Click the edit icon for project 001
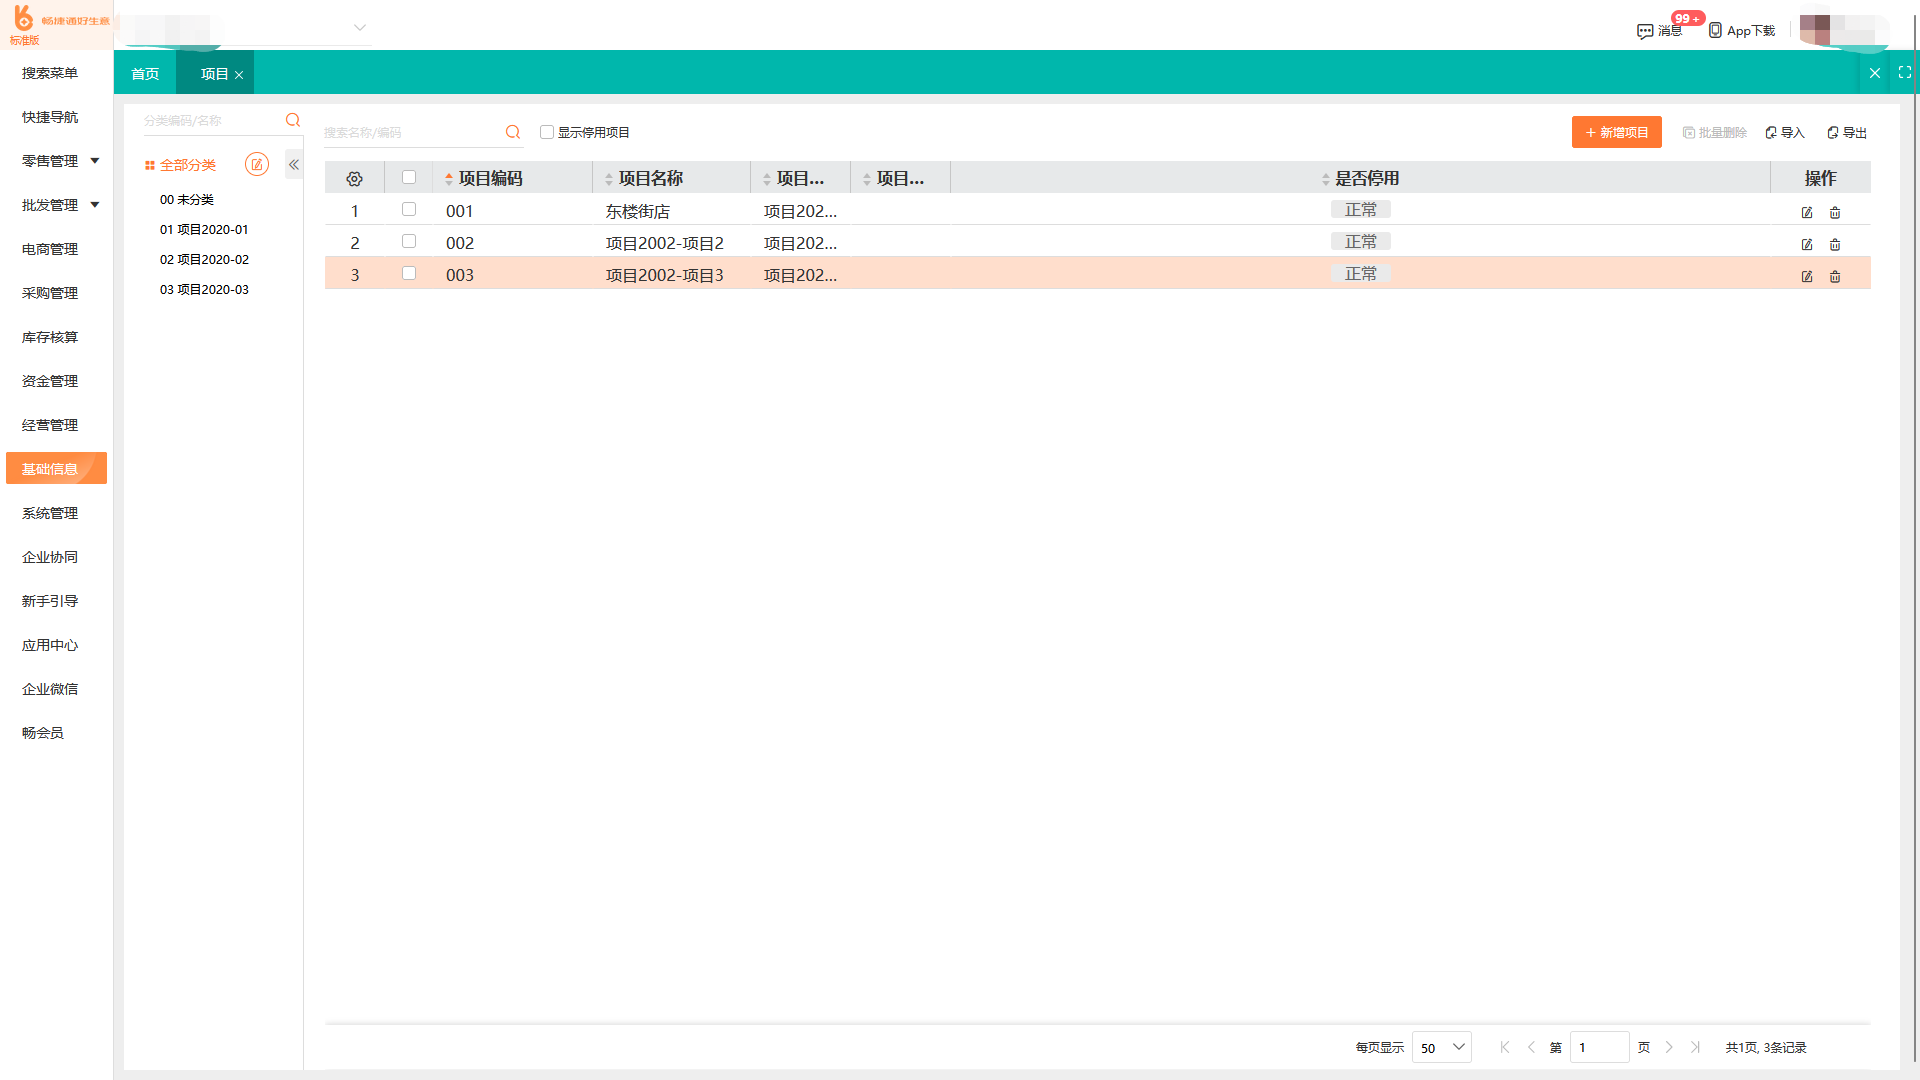 (1807, 211)
